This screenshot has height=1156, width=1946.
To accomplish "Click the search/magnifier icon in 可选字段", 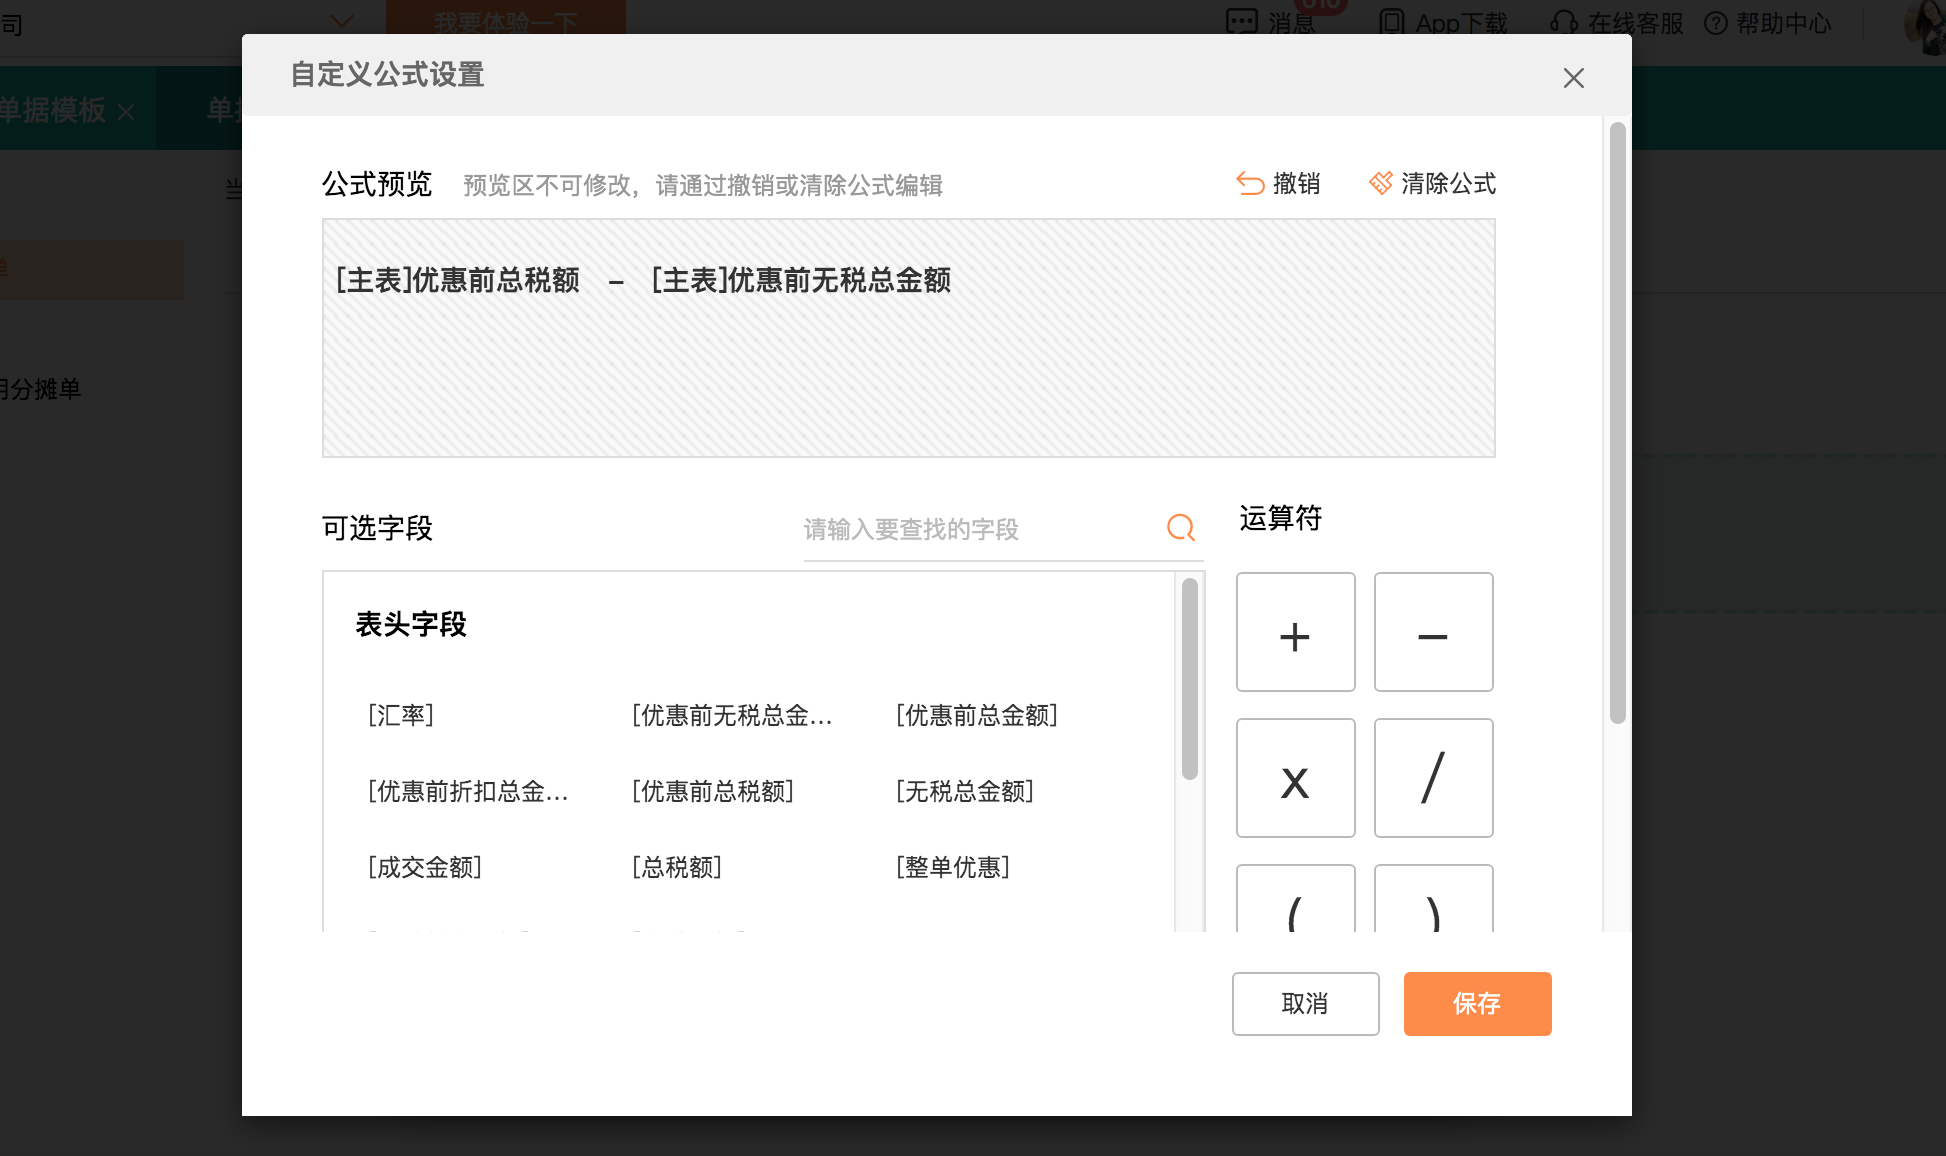I will 1181,528.
